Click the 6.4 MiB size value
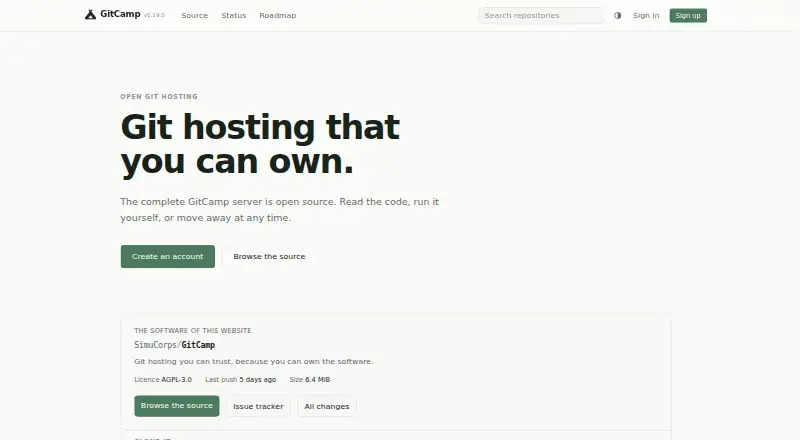The height and width of the screenshot is (440, 800). tap(317, 380)
